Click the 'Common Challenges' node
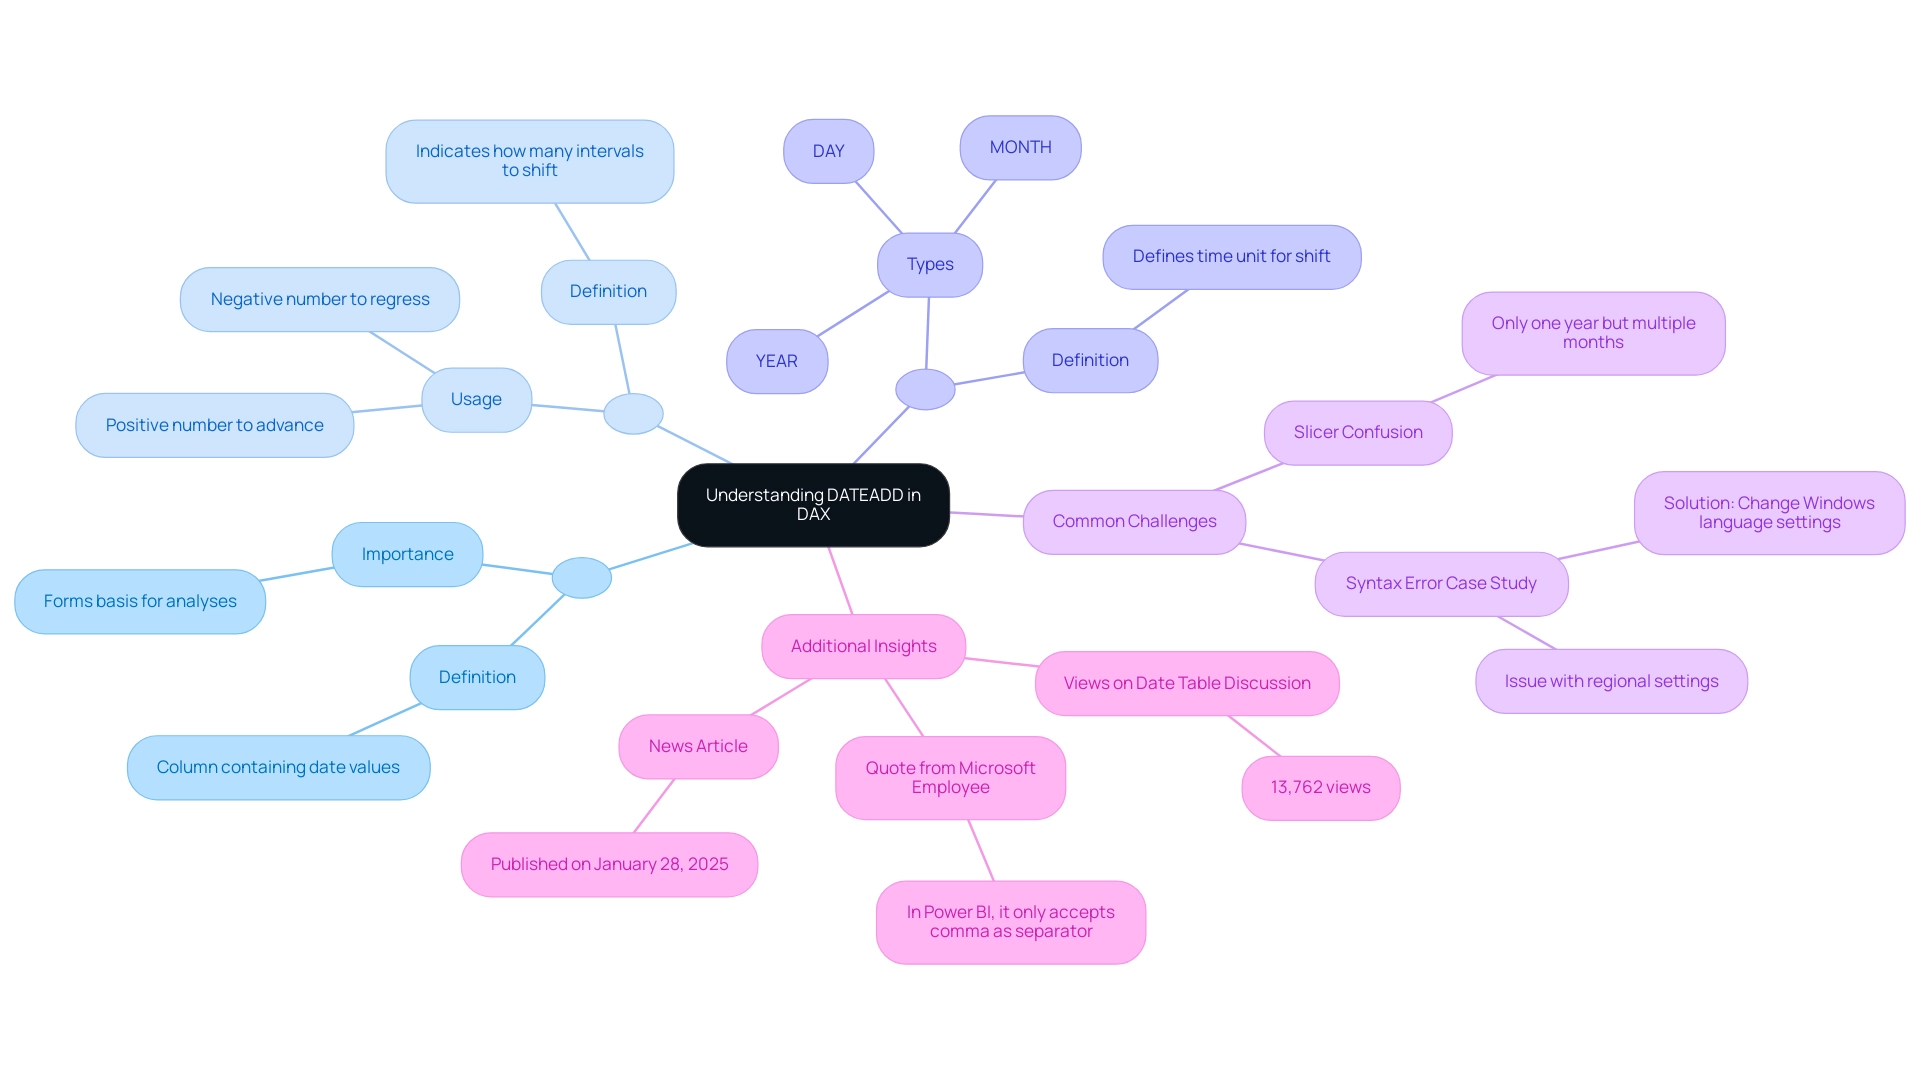 coord(1158,520)
